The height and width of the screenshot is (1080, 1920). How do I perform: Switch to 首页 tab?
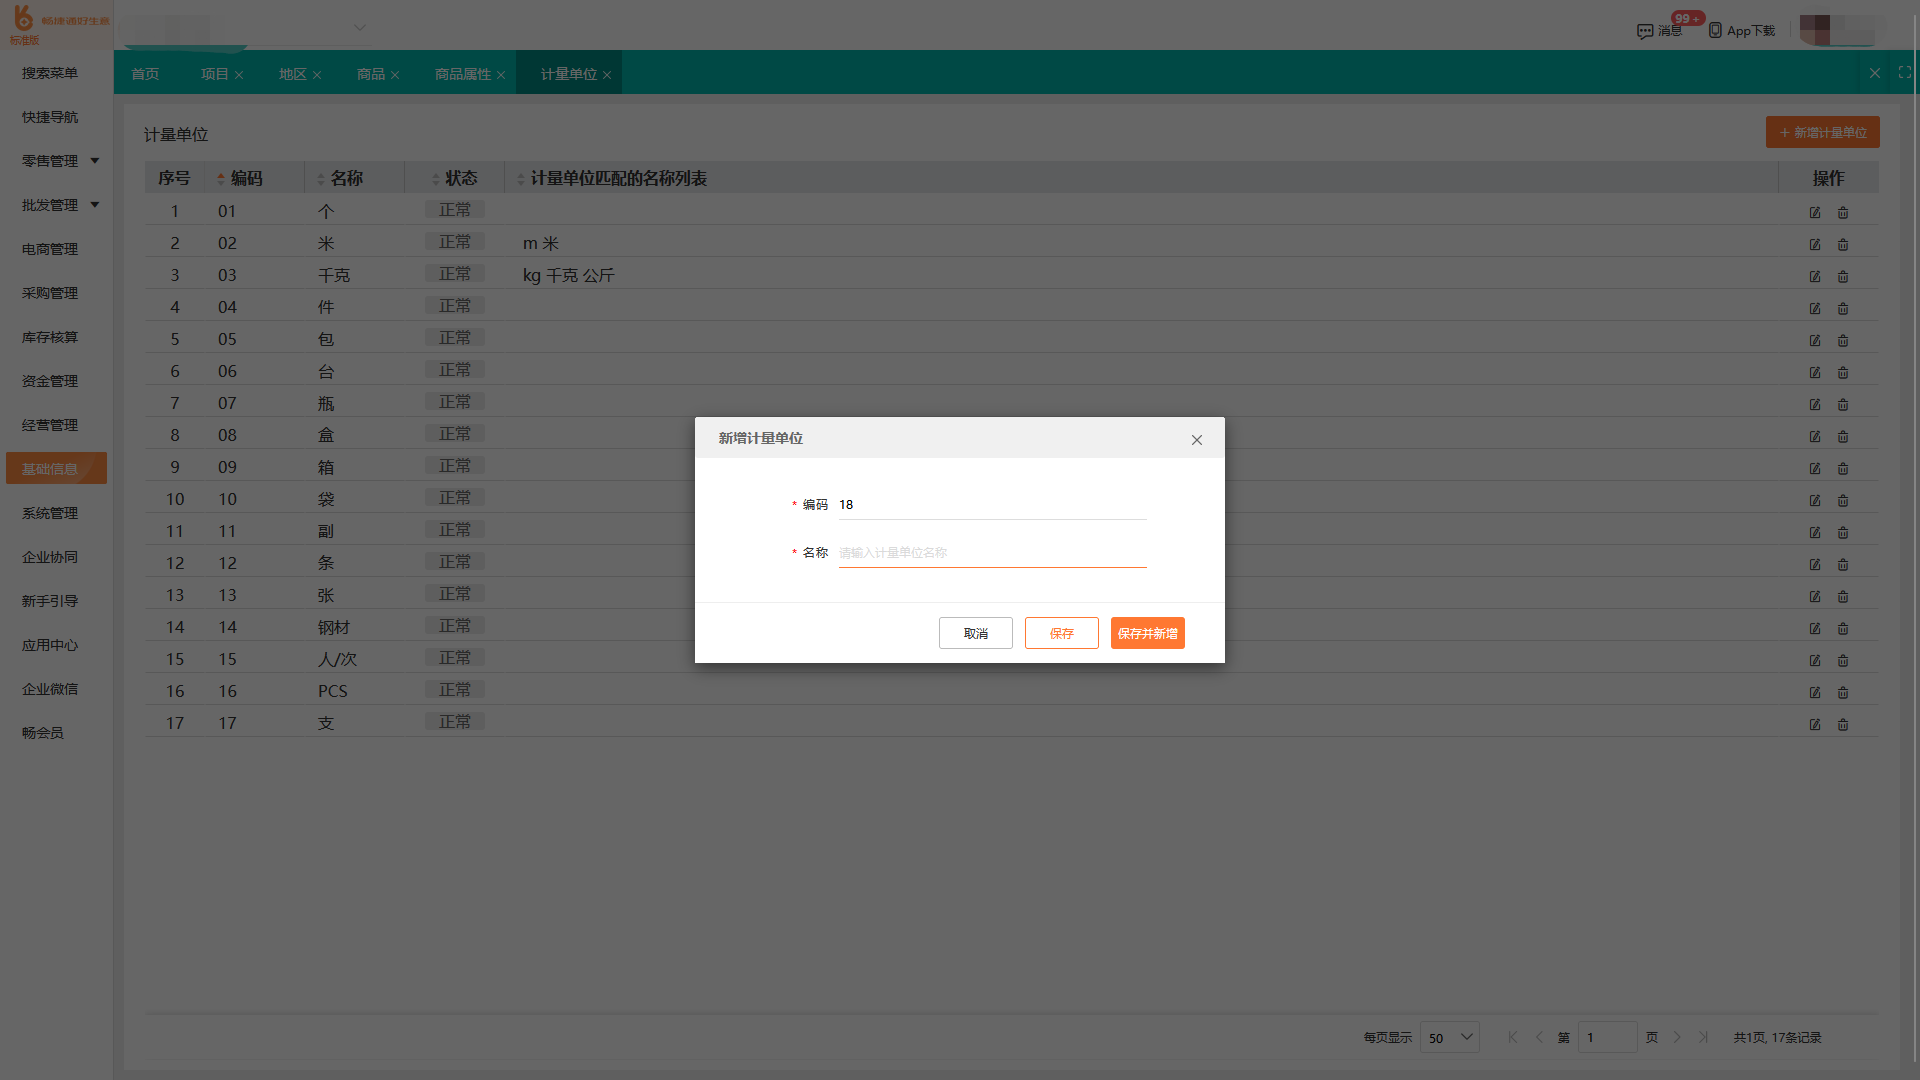tap(145, 74)
